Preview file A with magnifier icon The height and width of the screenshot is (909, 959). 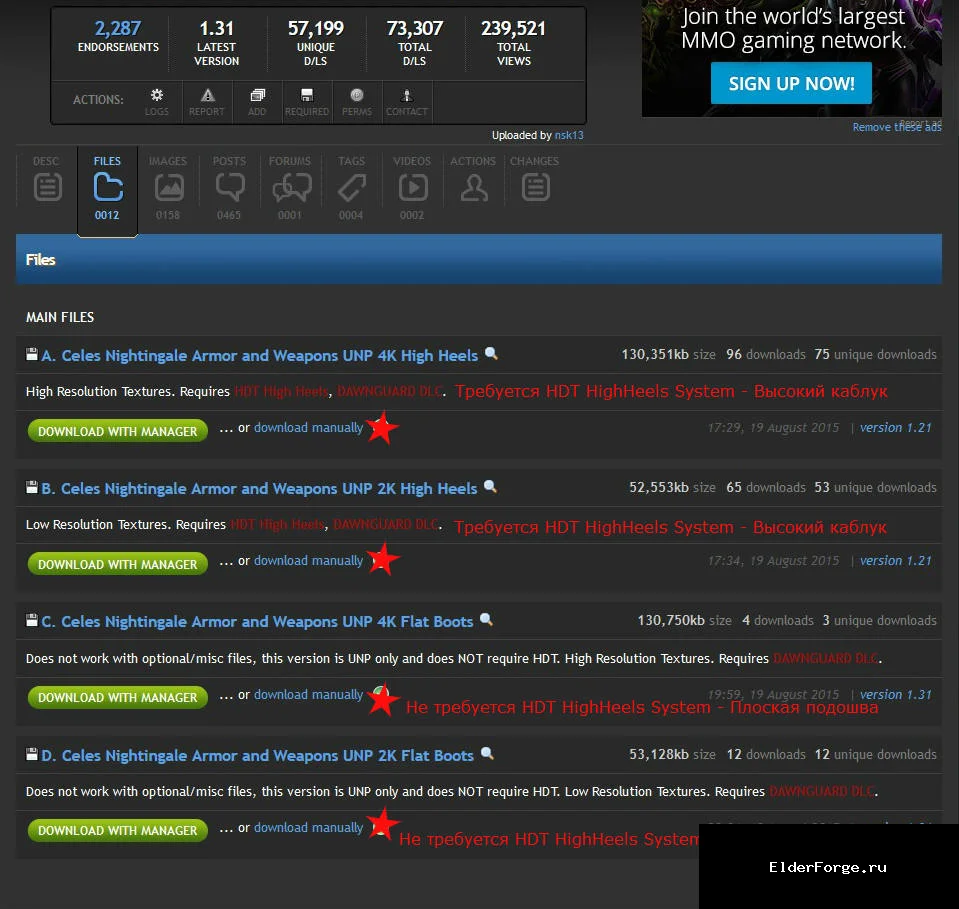click(x=491, y=354)
